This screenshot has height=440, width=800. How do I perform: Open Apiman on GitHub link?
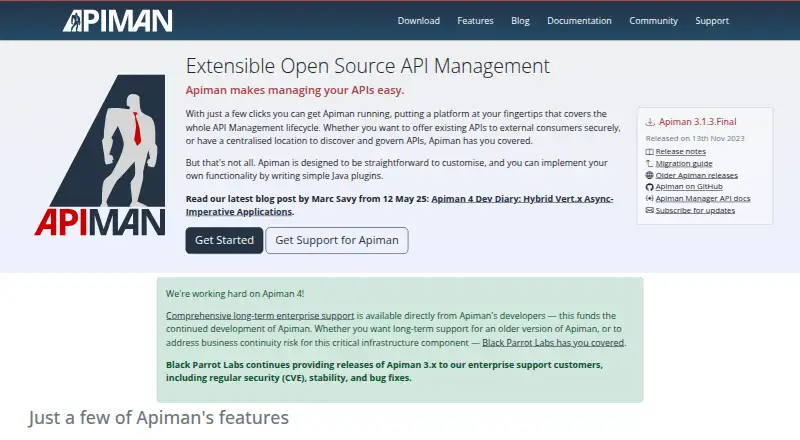(689, 187)
